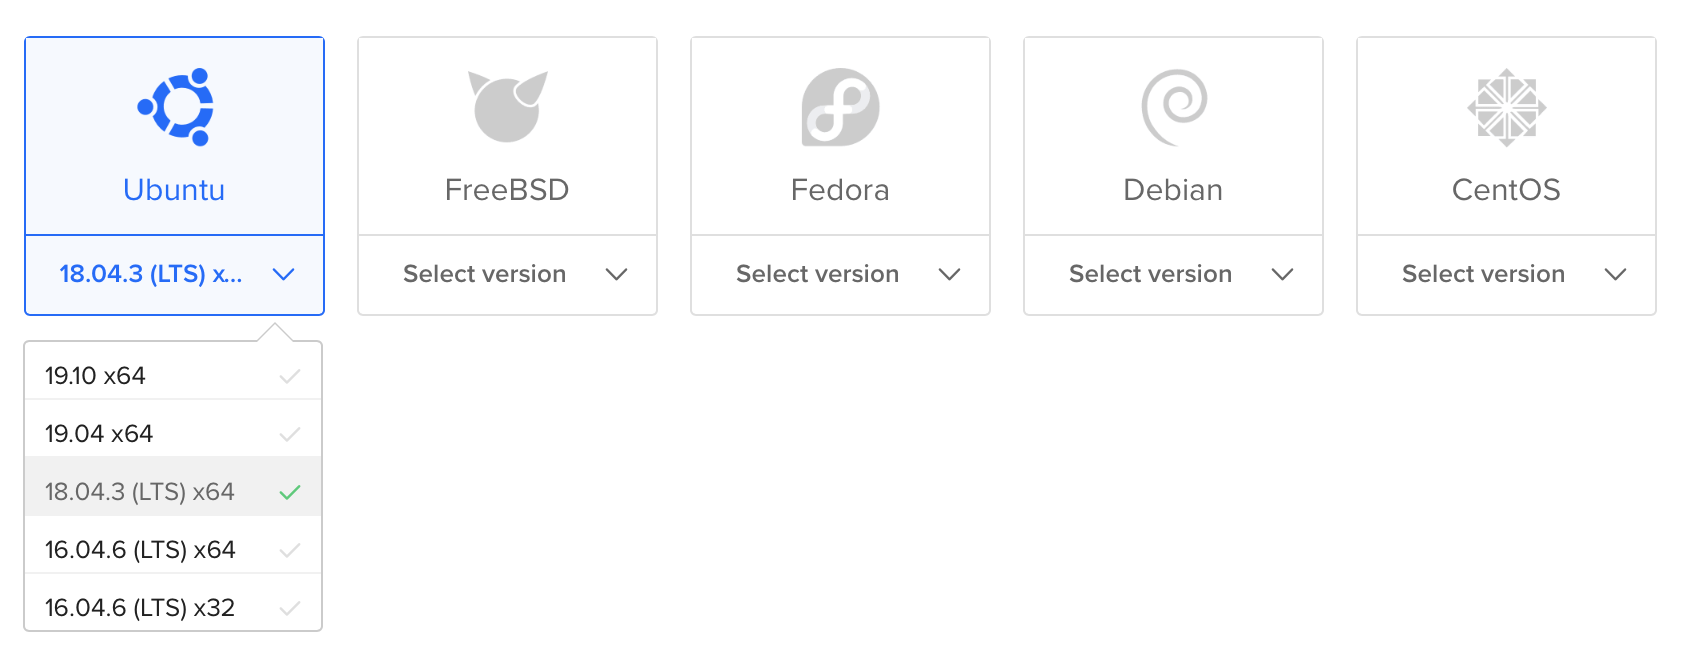Viewport: 1684px width, 664px height.
Task: Click the Ubuntu label text
Action: pos(174,189)
